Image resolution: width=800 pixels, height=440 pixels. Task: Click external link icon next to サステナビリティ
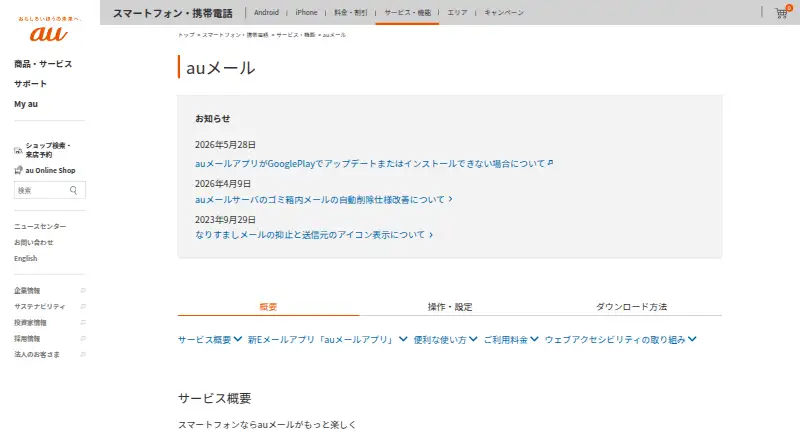[83, 306]
